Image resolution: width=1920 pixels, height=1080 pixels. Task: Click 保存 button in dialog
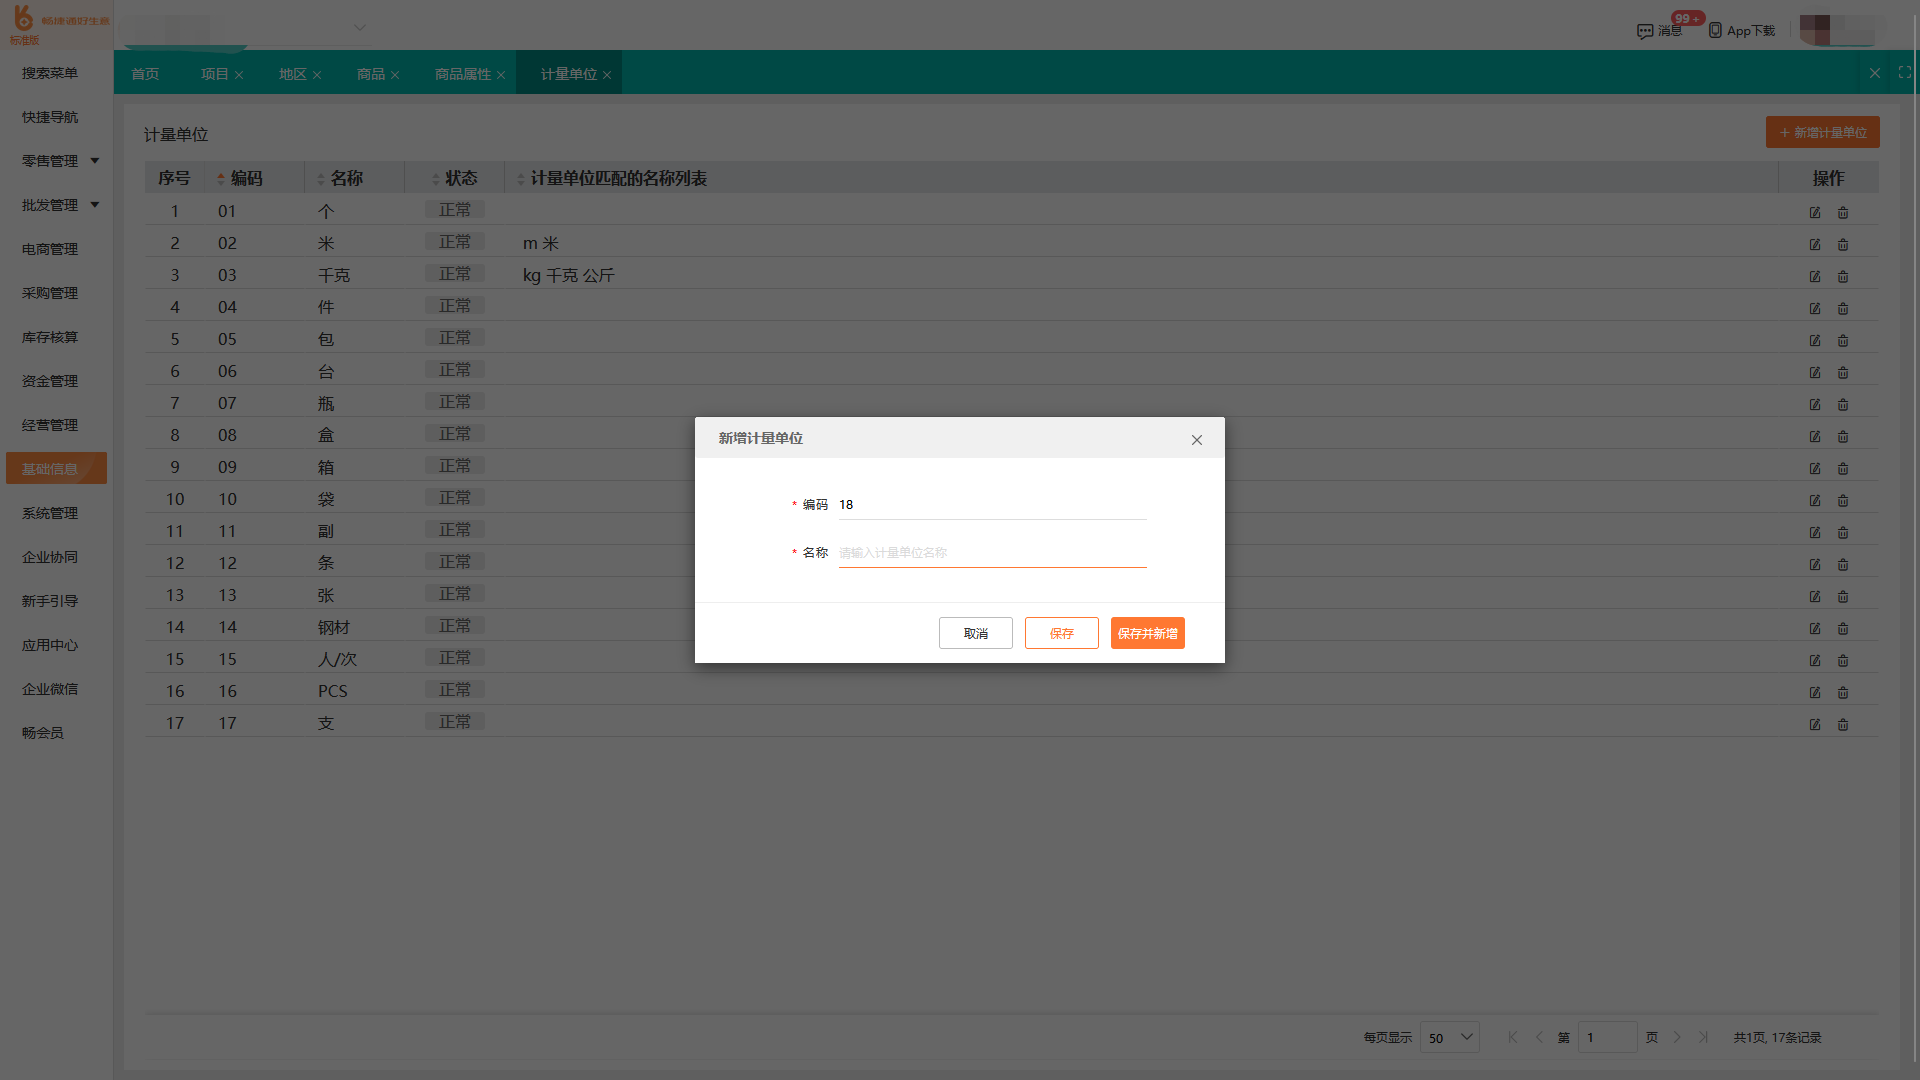1062,633
